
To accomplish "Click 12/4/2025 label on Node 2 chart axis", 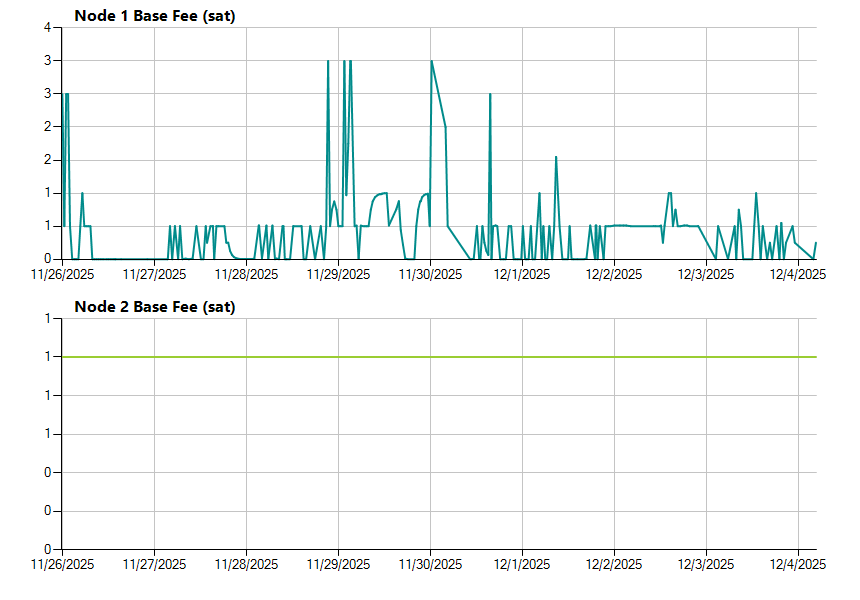I will coord(798,564).
